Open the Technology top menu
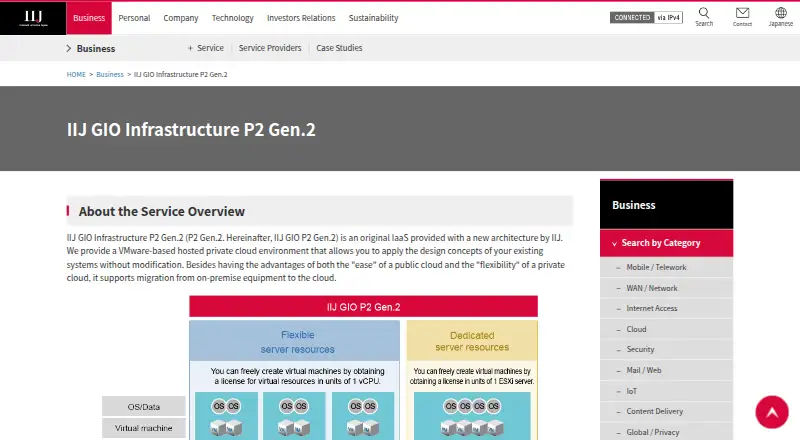 click(233, 18)
